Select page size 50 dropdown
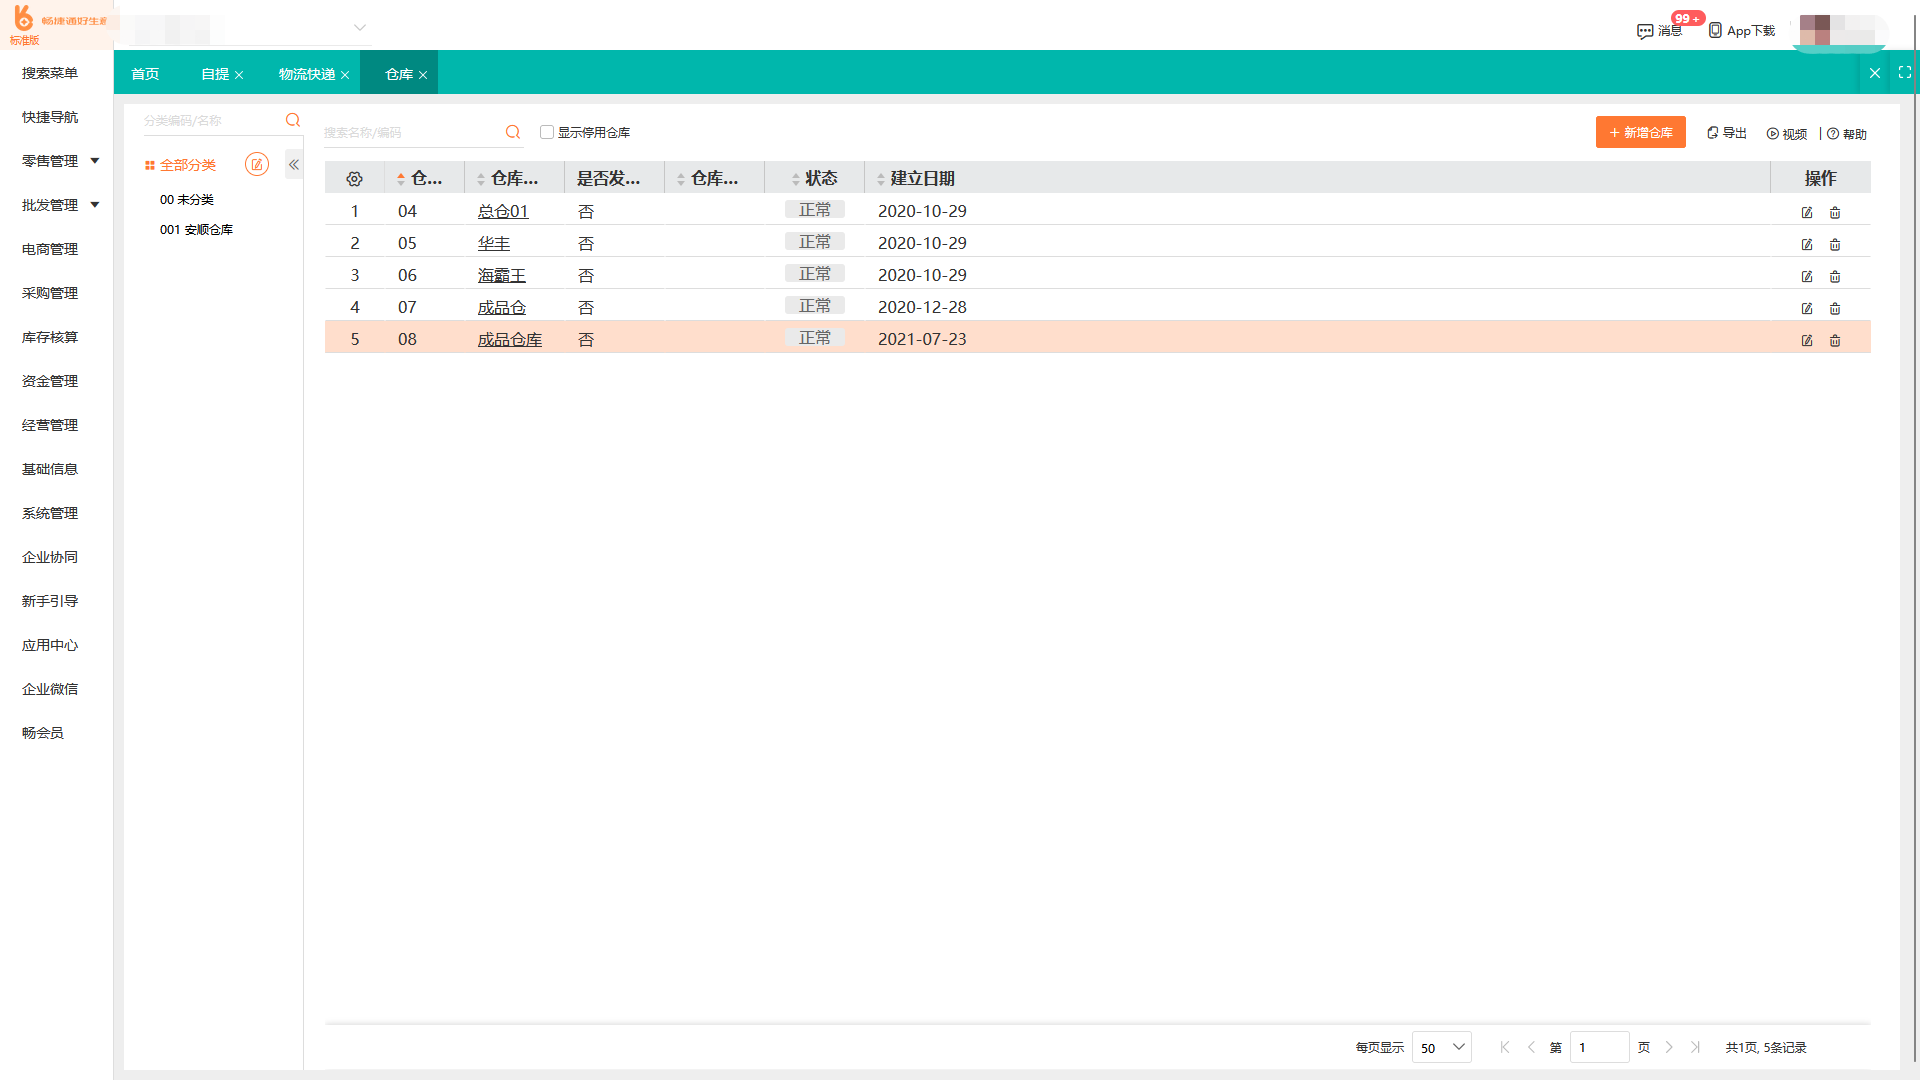Image resolution: width=1920 pixels, height=1080 pixels. click(x=1439, y=1047)
